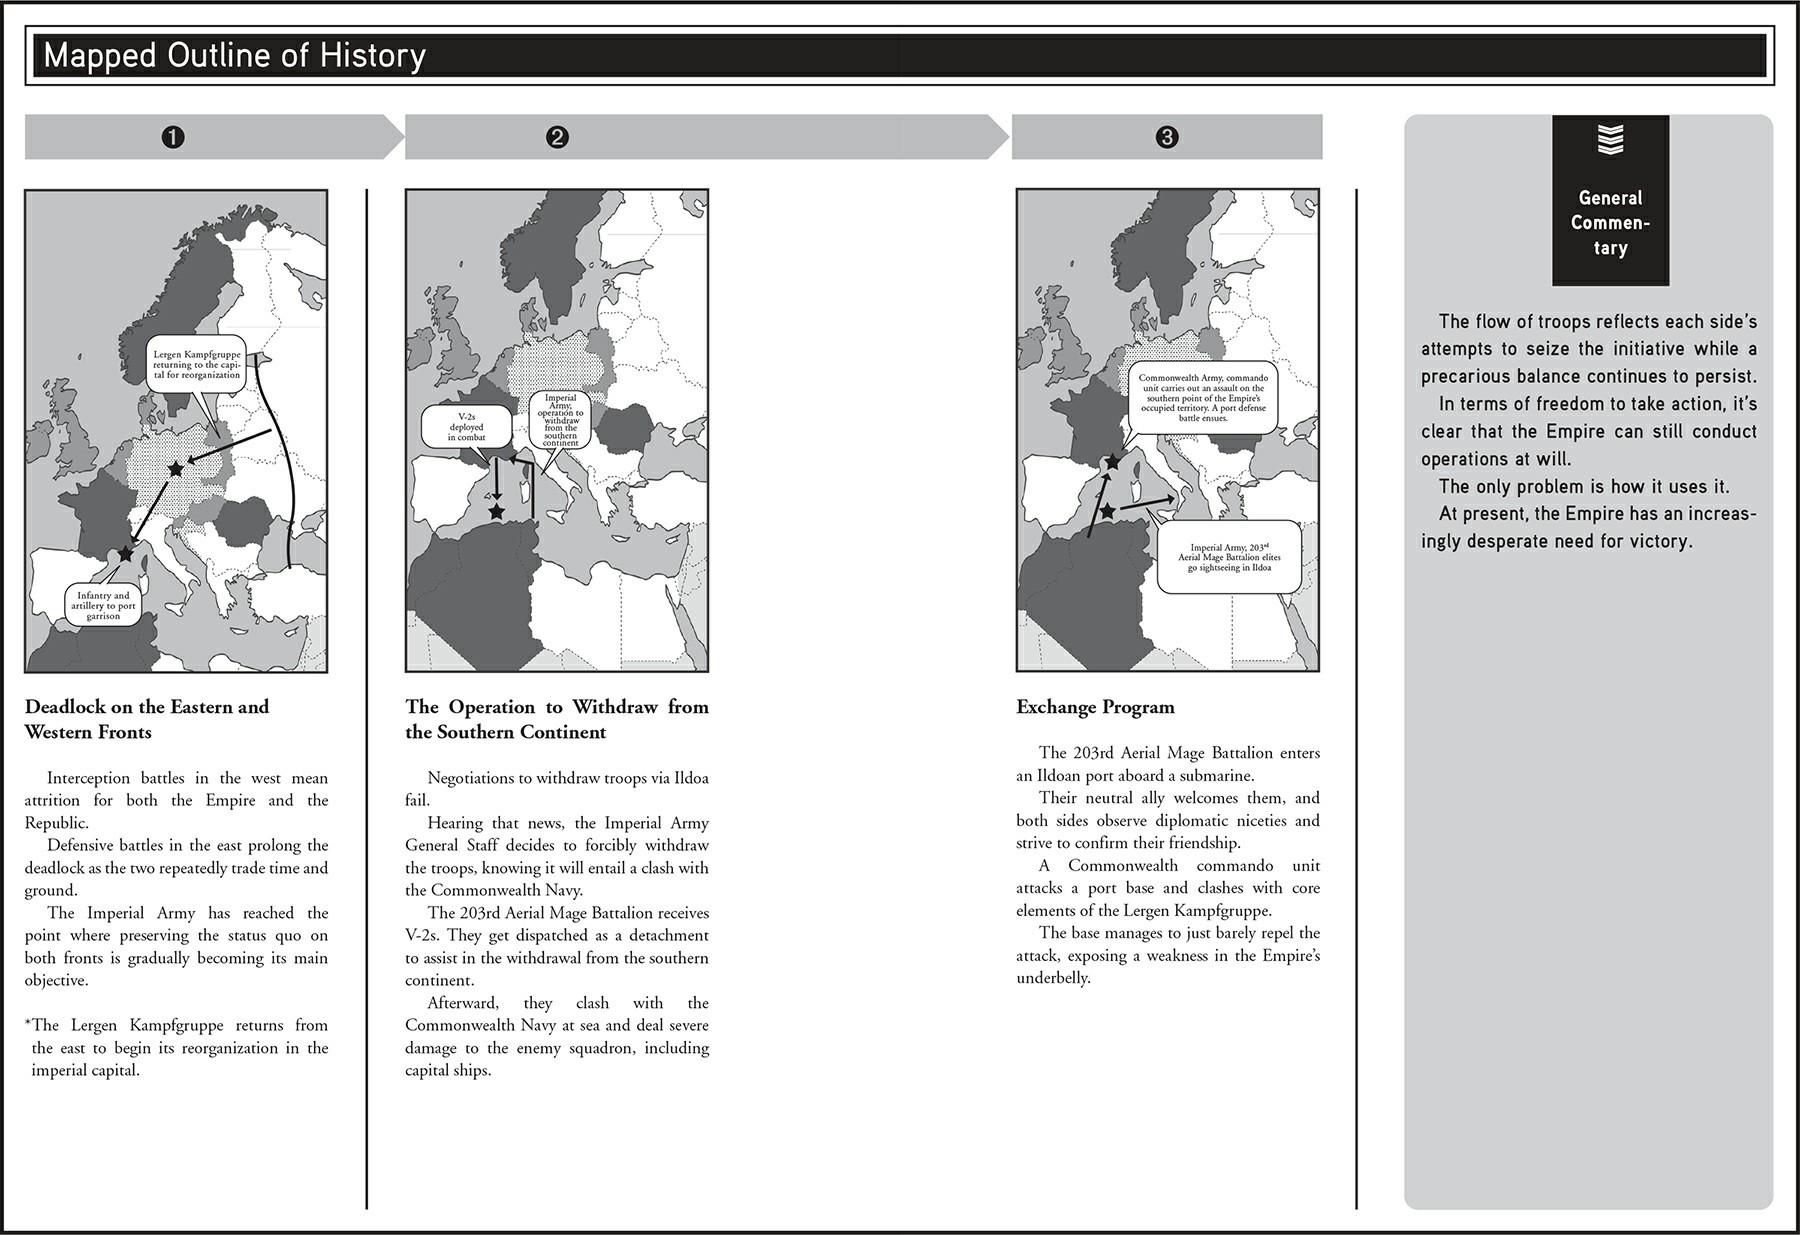
Task: Click the upper port star on the third map
Action: (1111, 462)
